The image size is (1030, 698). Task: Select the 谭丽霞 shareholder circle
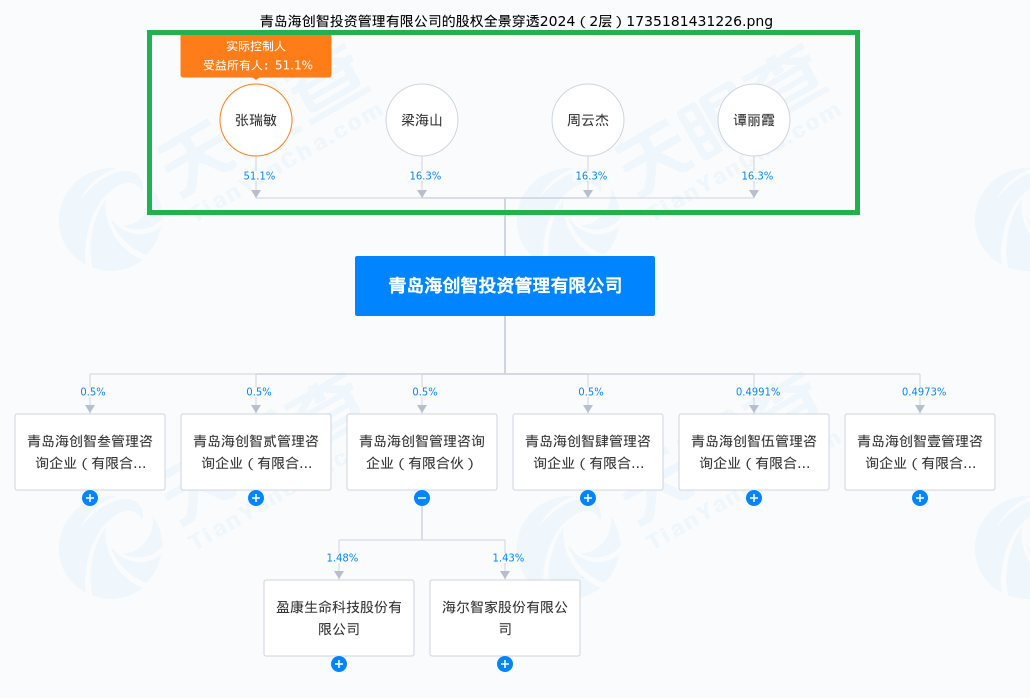(754, 120)
